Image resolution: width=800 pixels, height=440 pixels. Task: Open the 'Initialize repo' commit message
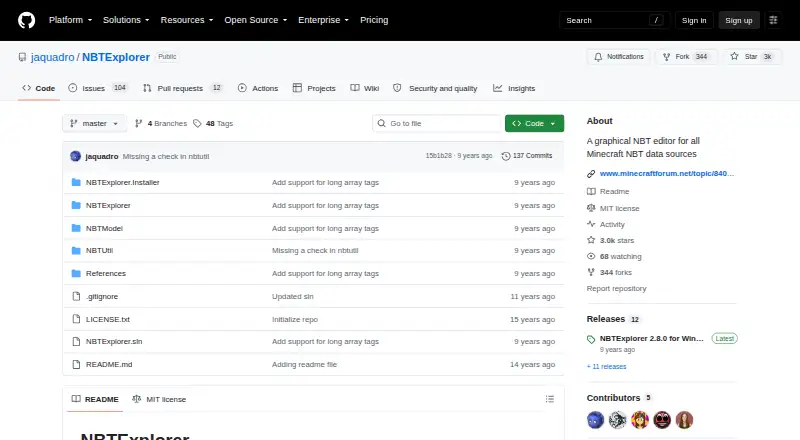coord(295,320)
